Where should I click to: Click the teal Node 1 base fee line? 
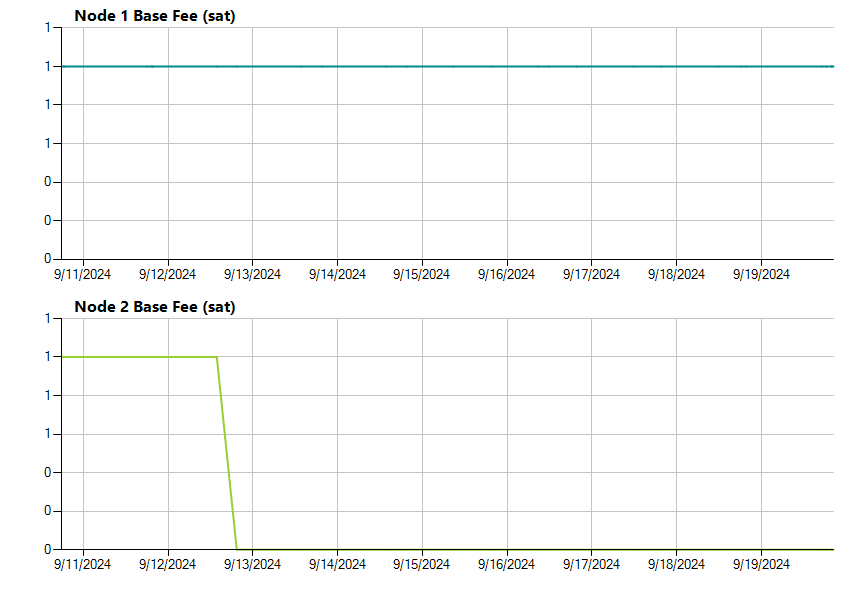(450, 66)
